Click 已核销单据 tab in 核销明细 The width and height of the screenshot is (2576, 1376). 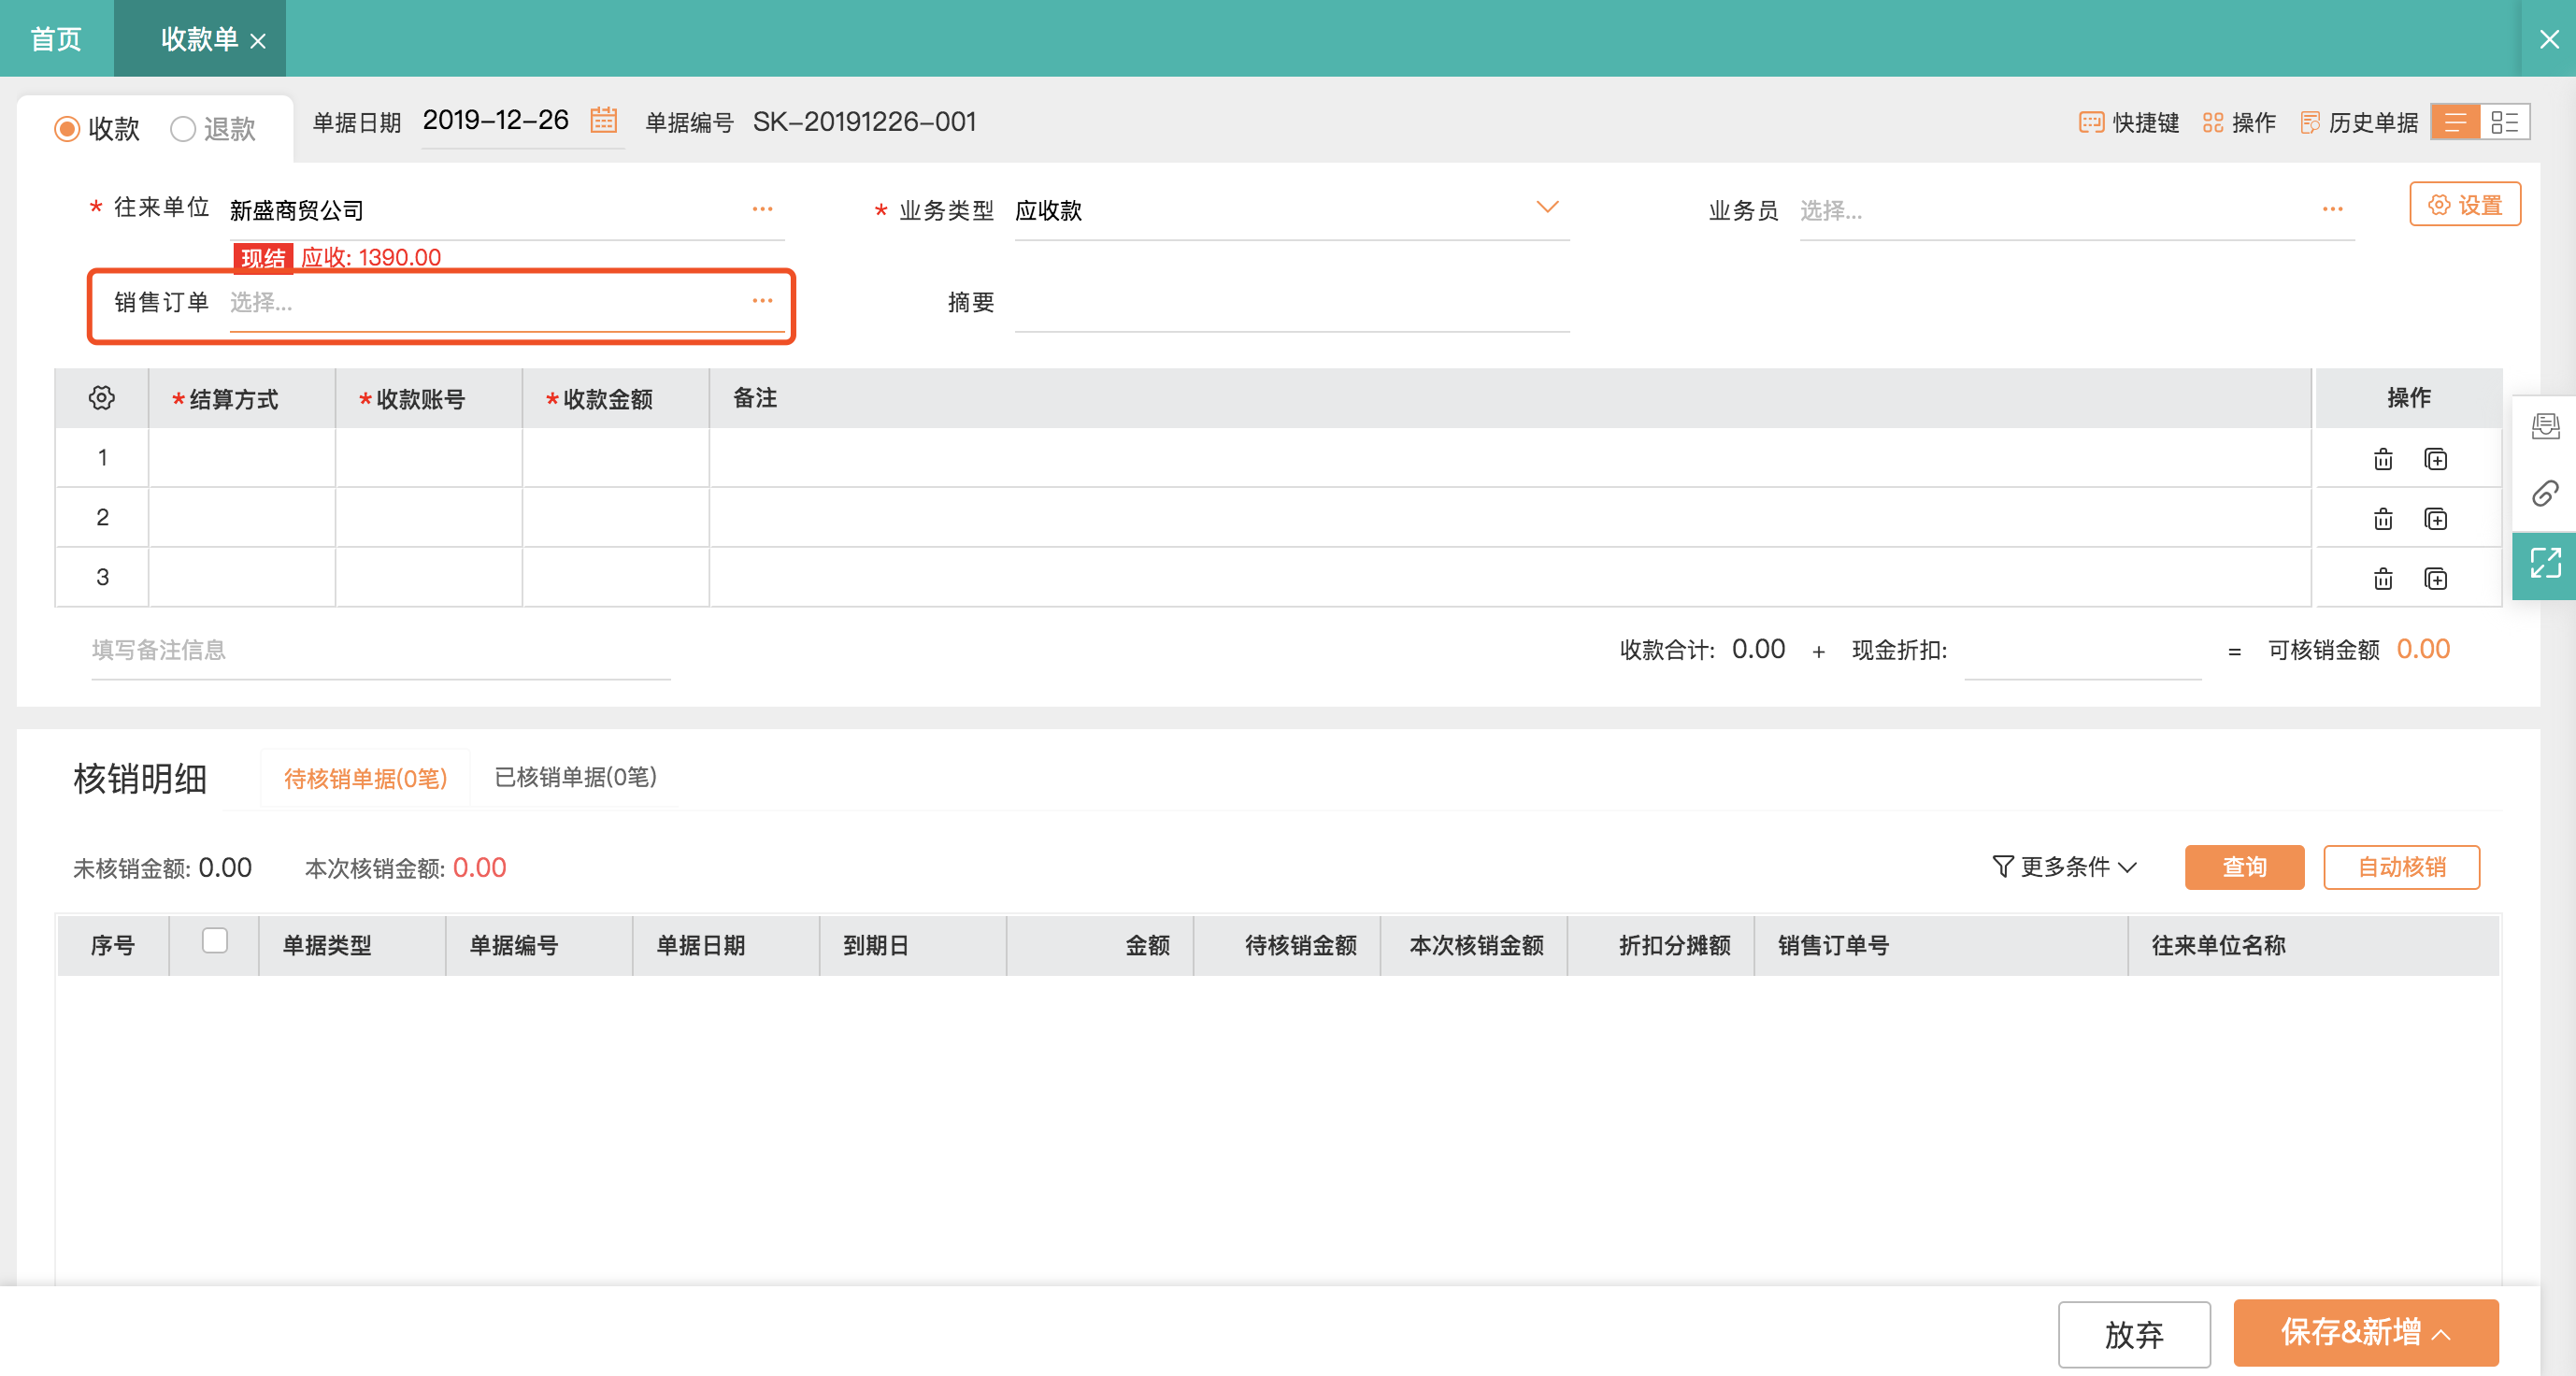point(574,777)
